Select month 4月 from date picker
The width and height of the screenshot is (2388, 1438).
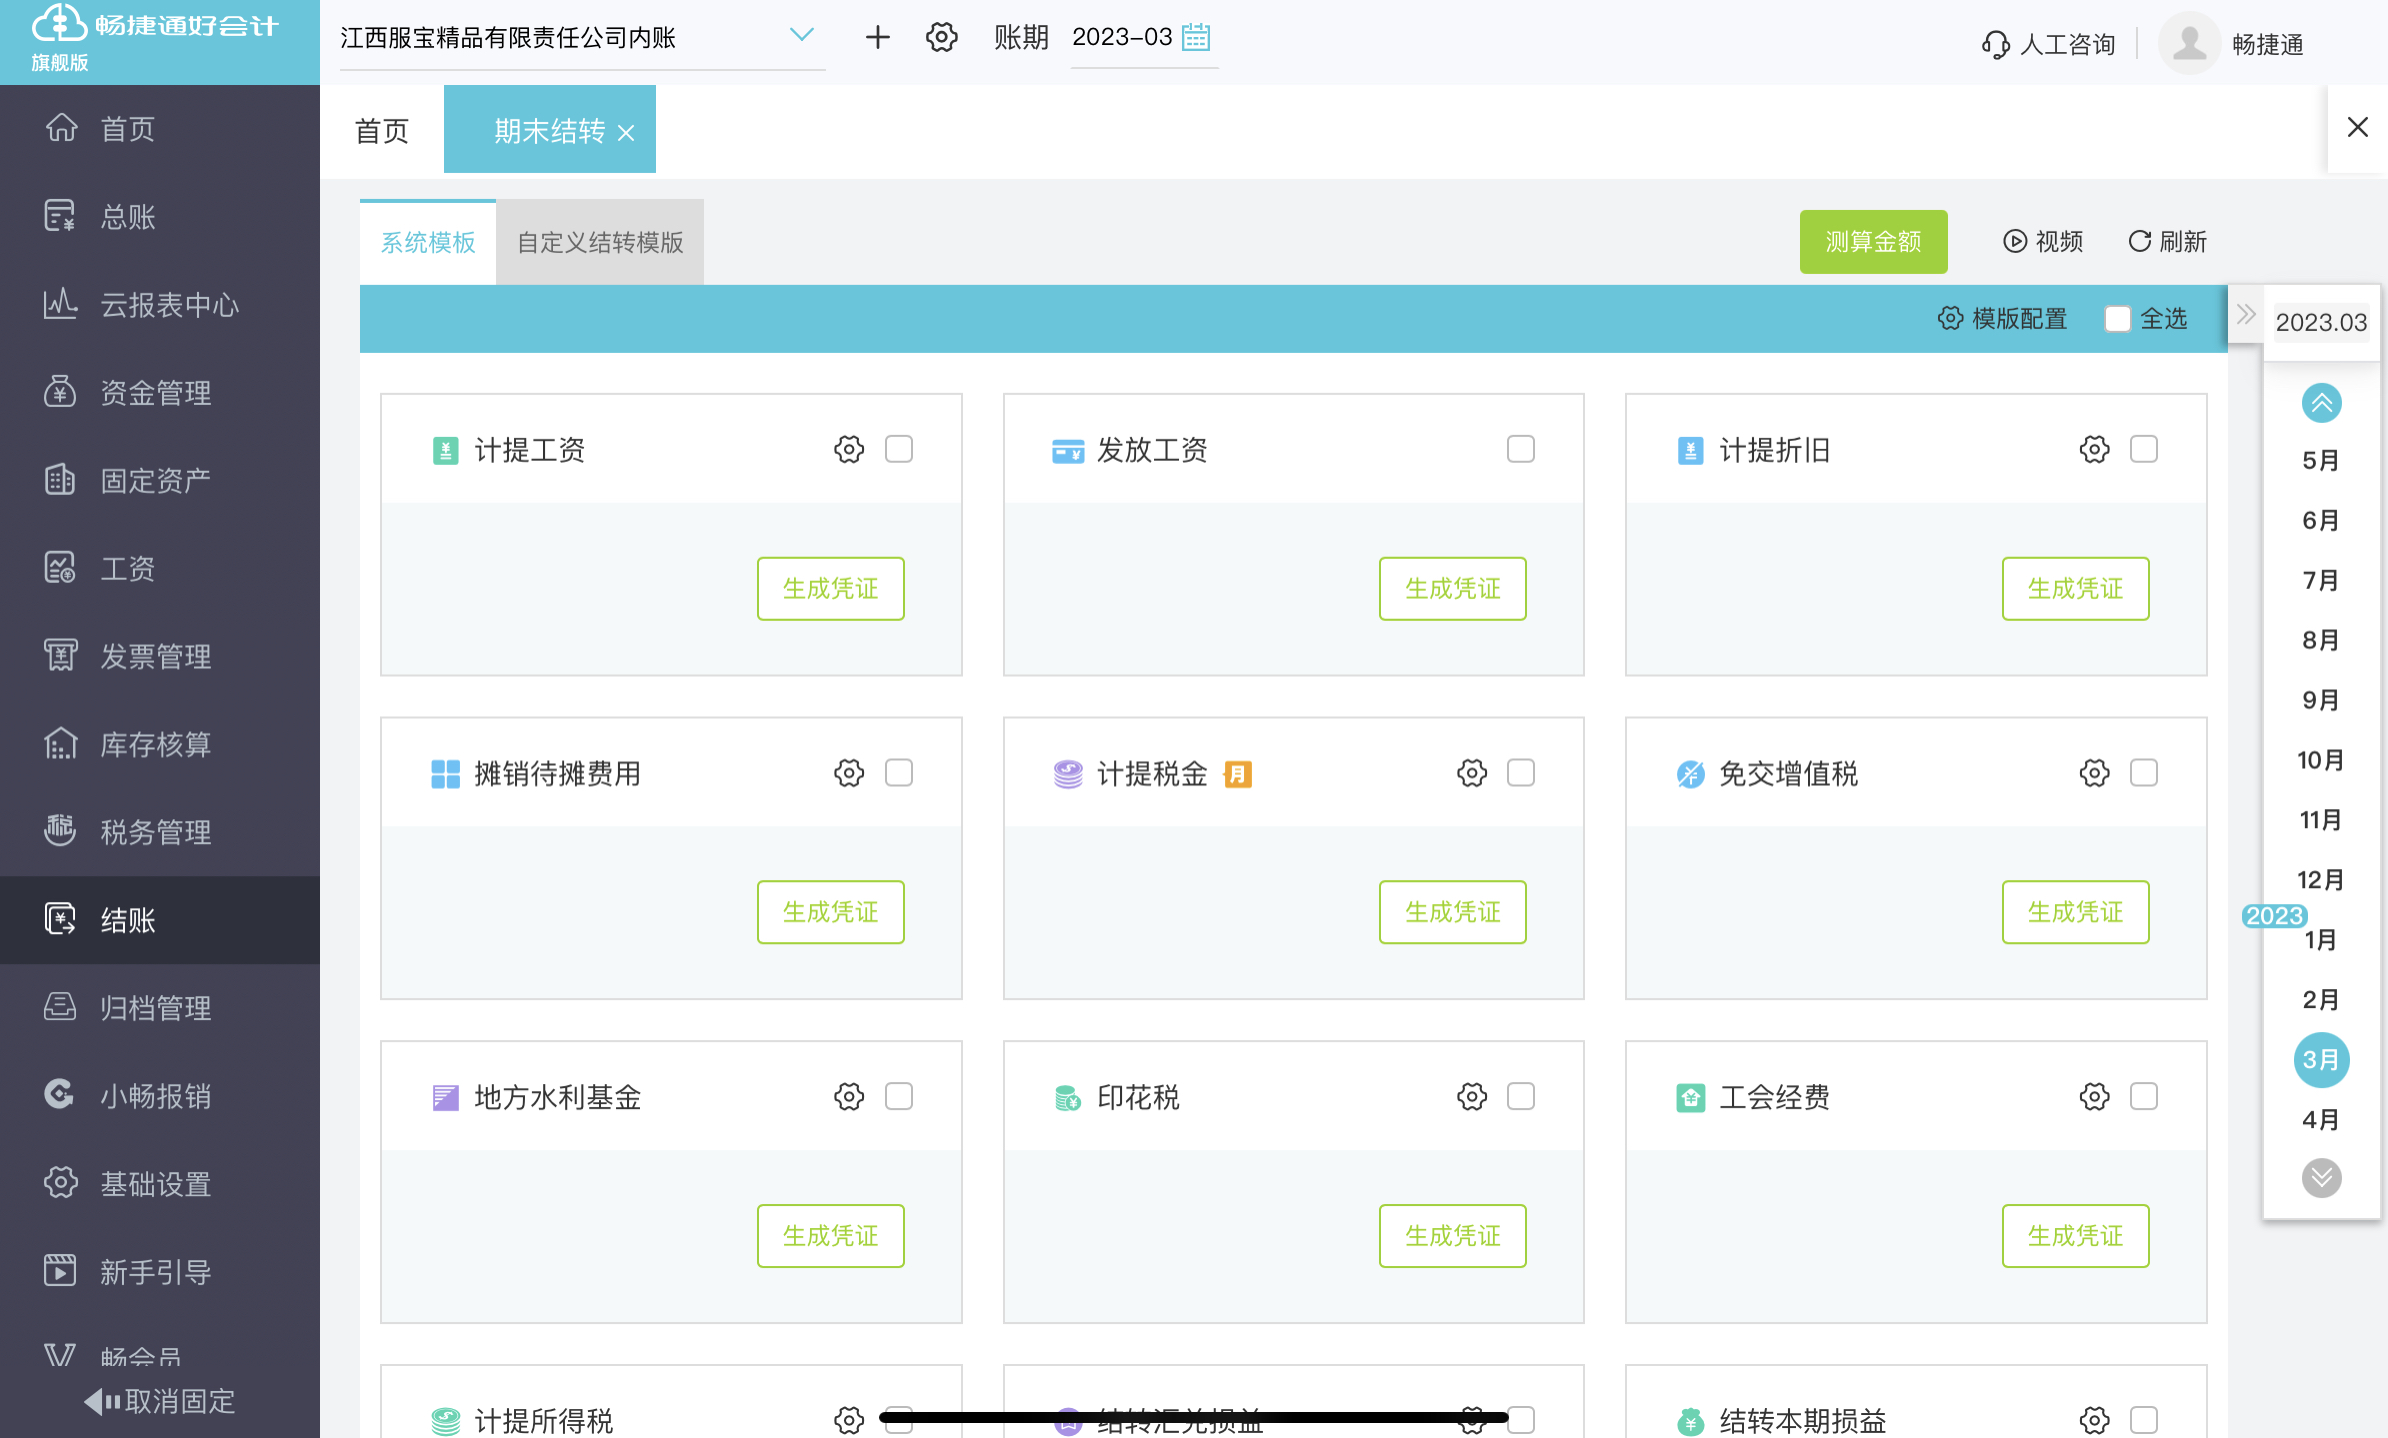(2320, 1119)
